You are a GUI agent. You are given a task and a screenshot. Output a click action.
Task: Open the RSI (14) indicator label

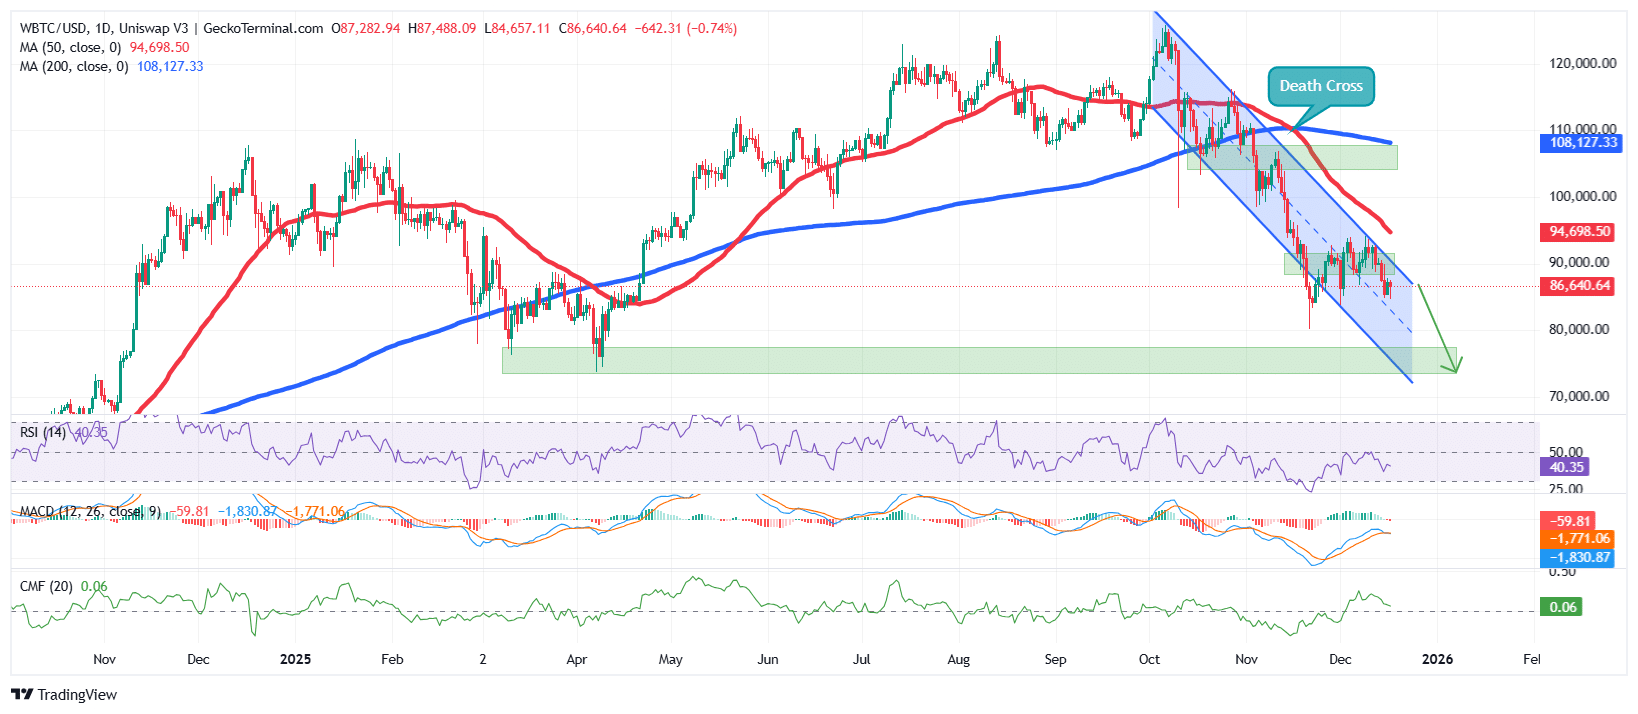coord(43,432)
